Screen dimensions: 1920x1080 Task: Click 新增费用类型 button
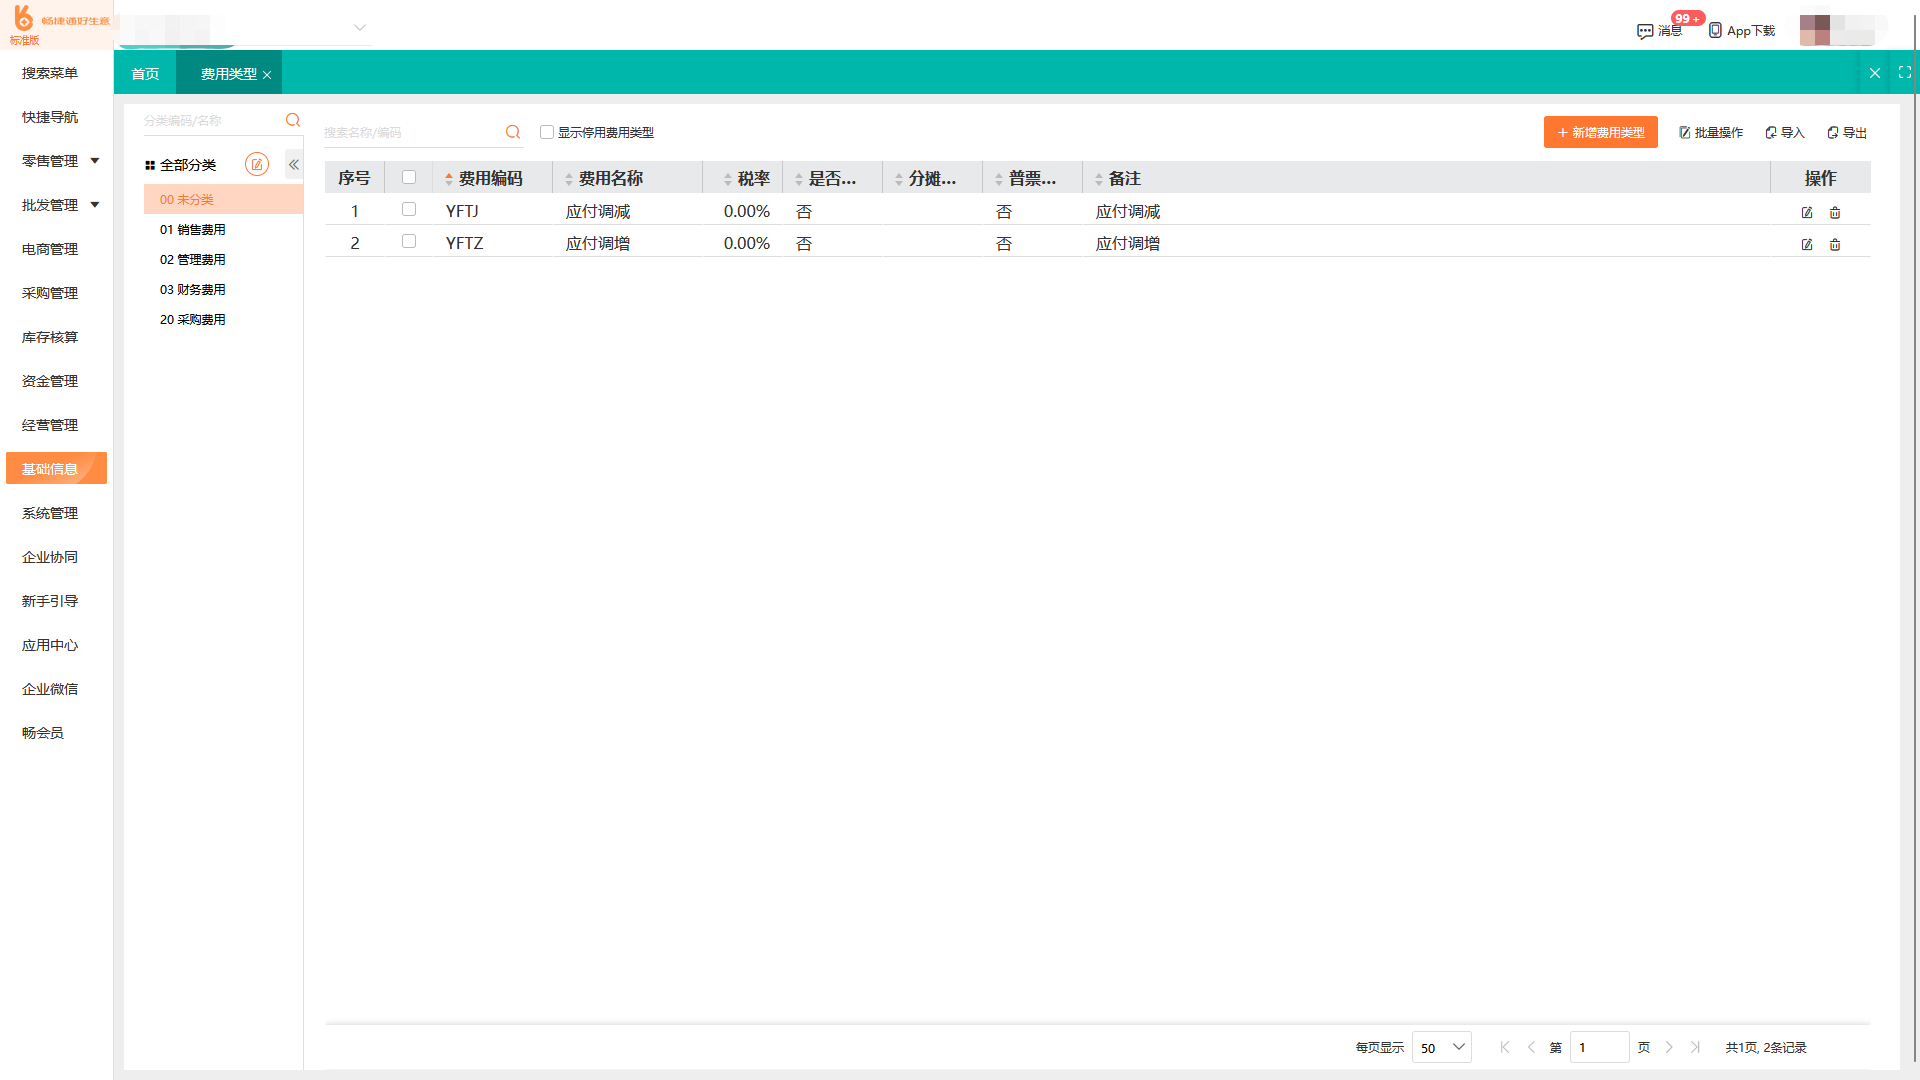click(1601, 131)
